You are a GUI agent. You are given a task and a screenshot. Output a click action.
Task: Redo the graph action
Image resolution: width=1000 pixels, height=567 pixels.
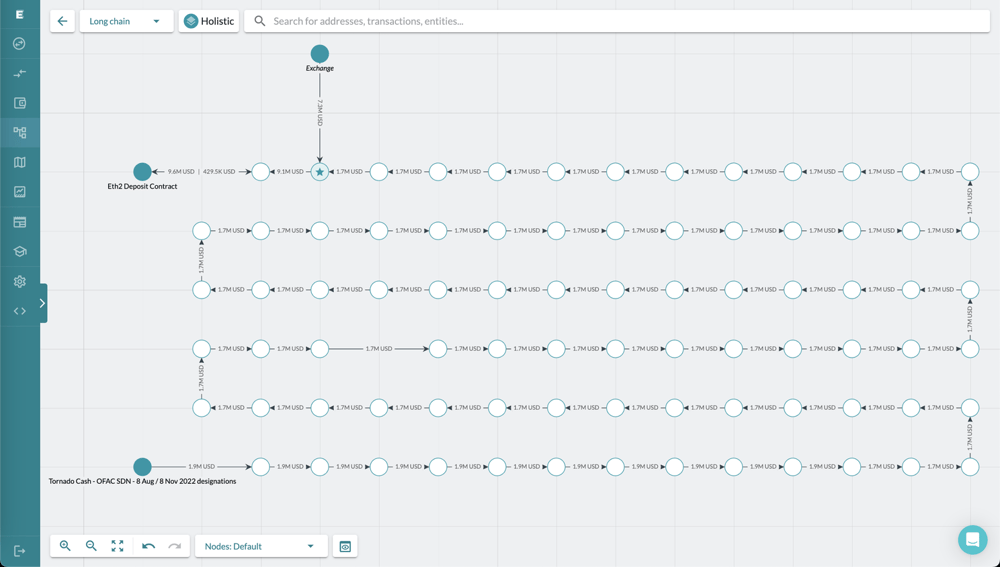point(174,546)
